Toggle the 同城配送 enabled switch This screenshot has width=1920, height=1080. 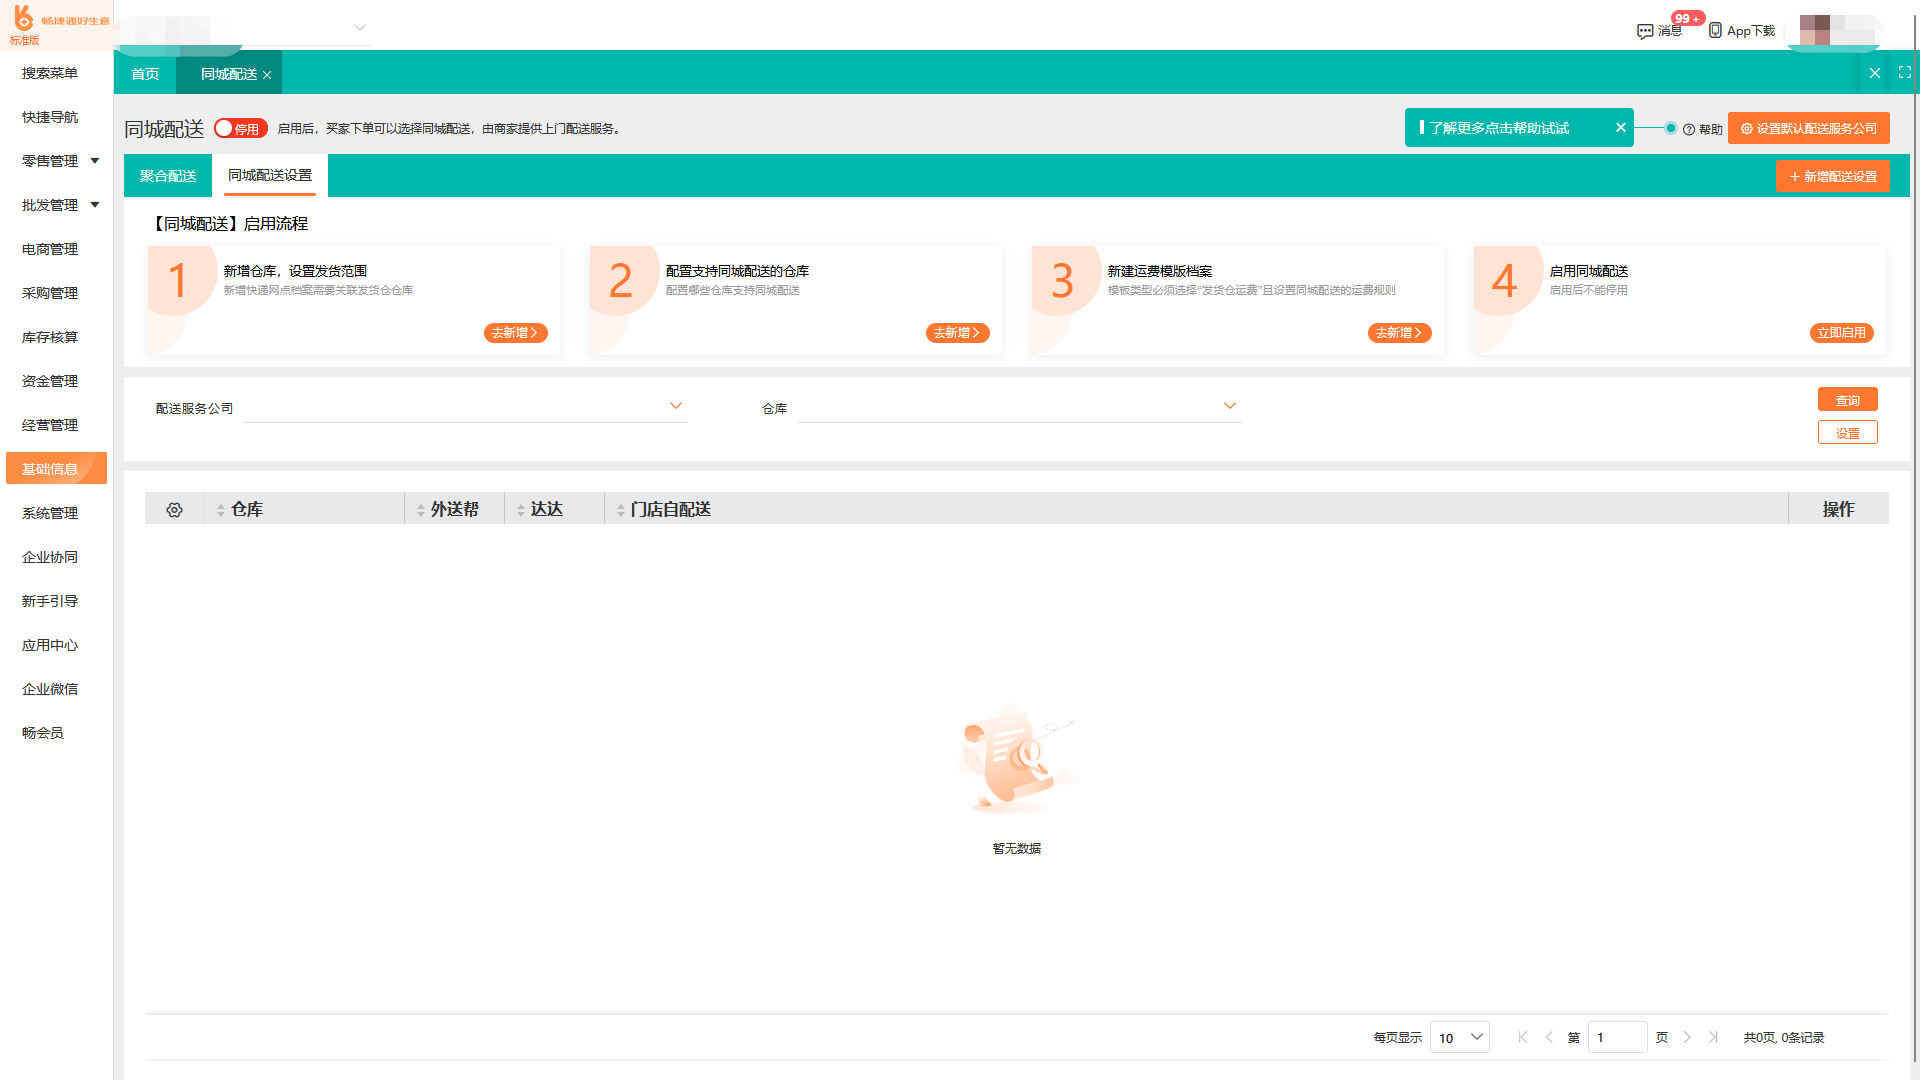(x=243, y=128)
